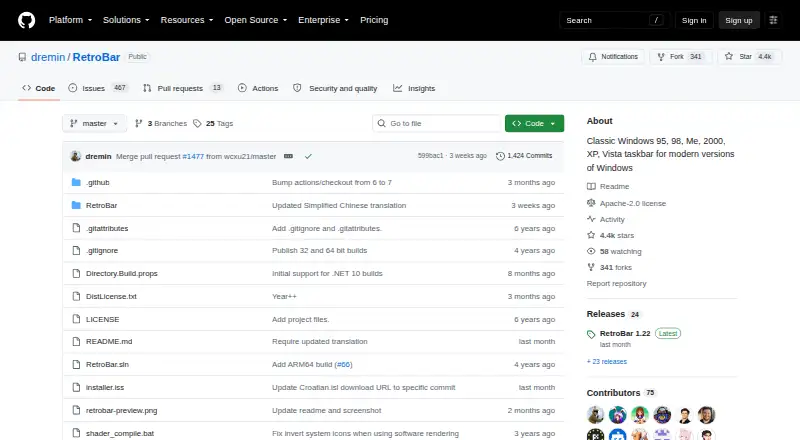This screenshot has width=800, height=440.
Task: Open the Pricing page
Action: click(374, 20)
